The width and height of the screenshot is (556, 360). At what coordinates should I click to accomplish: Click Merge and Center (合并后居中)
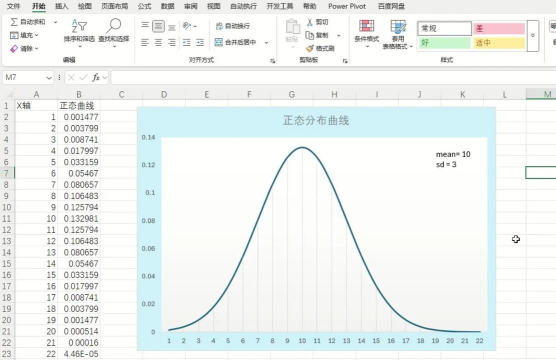click(x=235, y=42)
